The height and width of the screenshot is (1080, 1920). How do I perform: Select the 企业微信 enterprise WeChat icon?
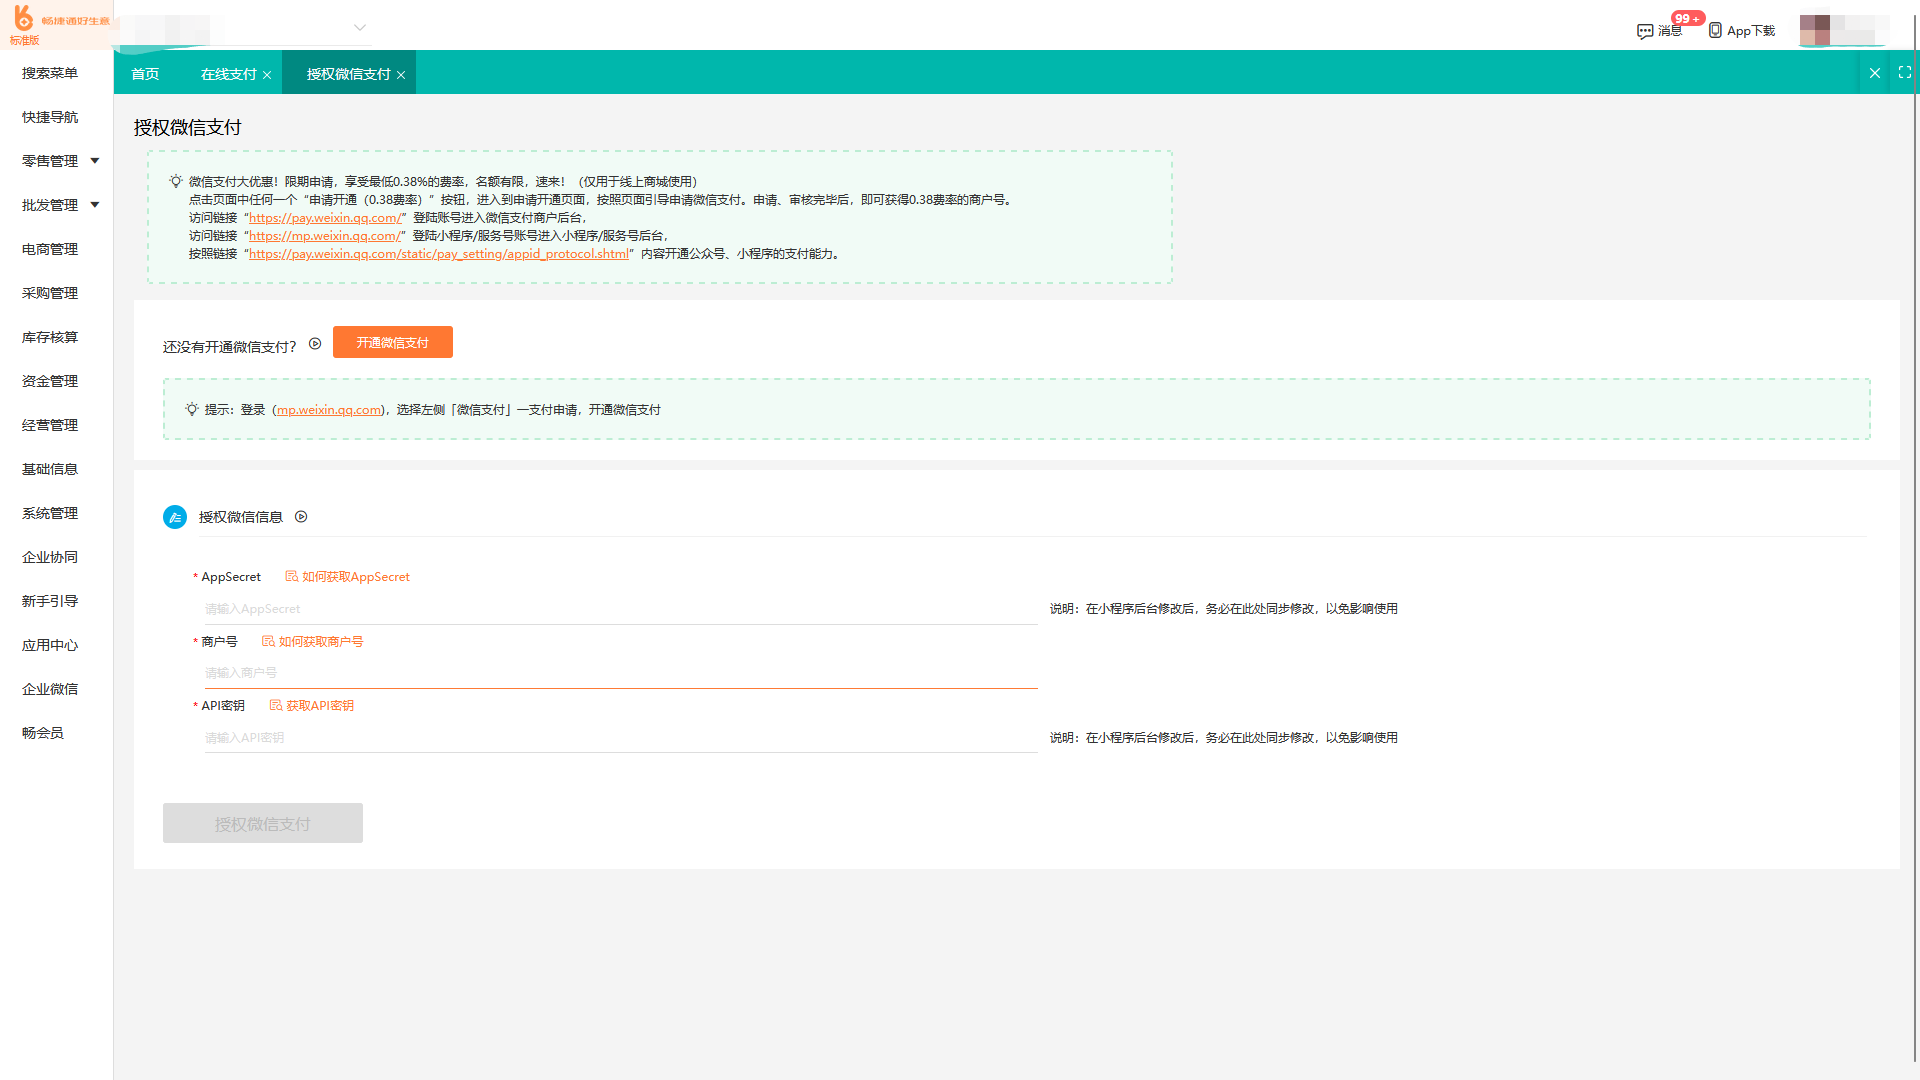49,688
